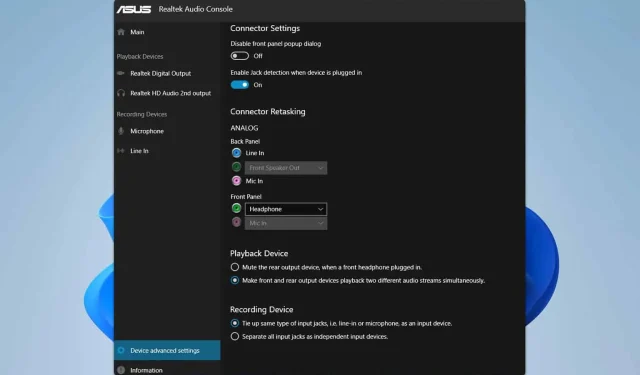The height and width of the screenshot is (375, 640).
Task: Choose the Line In recording device icon
Action: (x=121, y=151)
